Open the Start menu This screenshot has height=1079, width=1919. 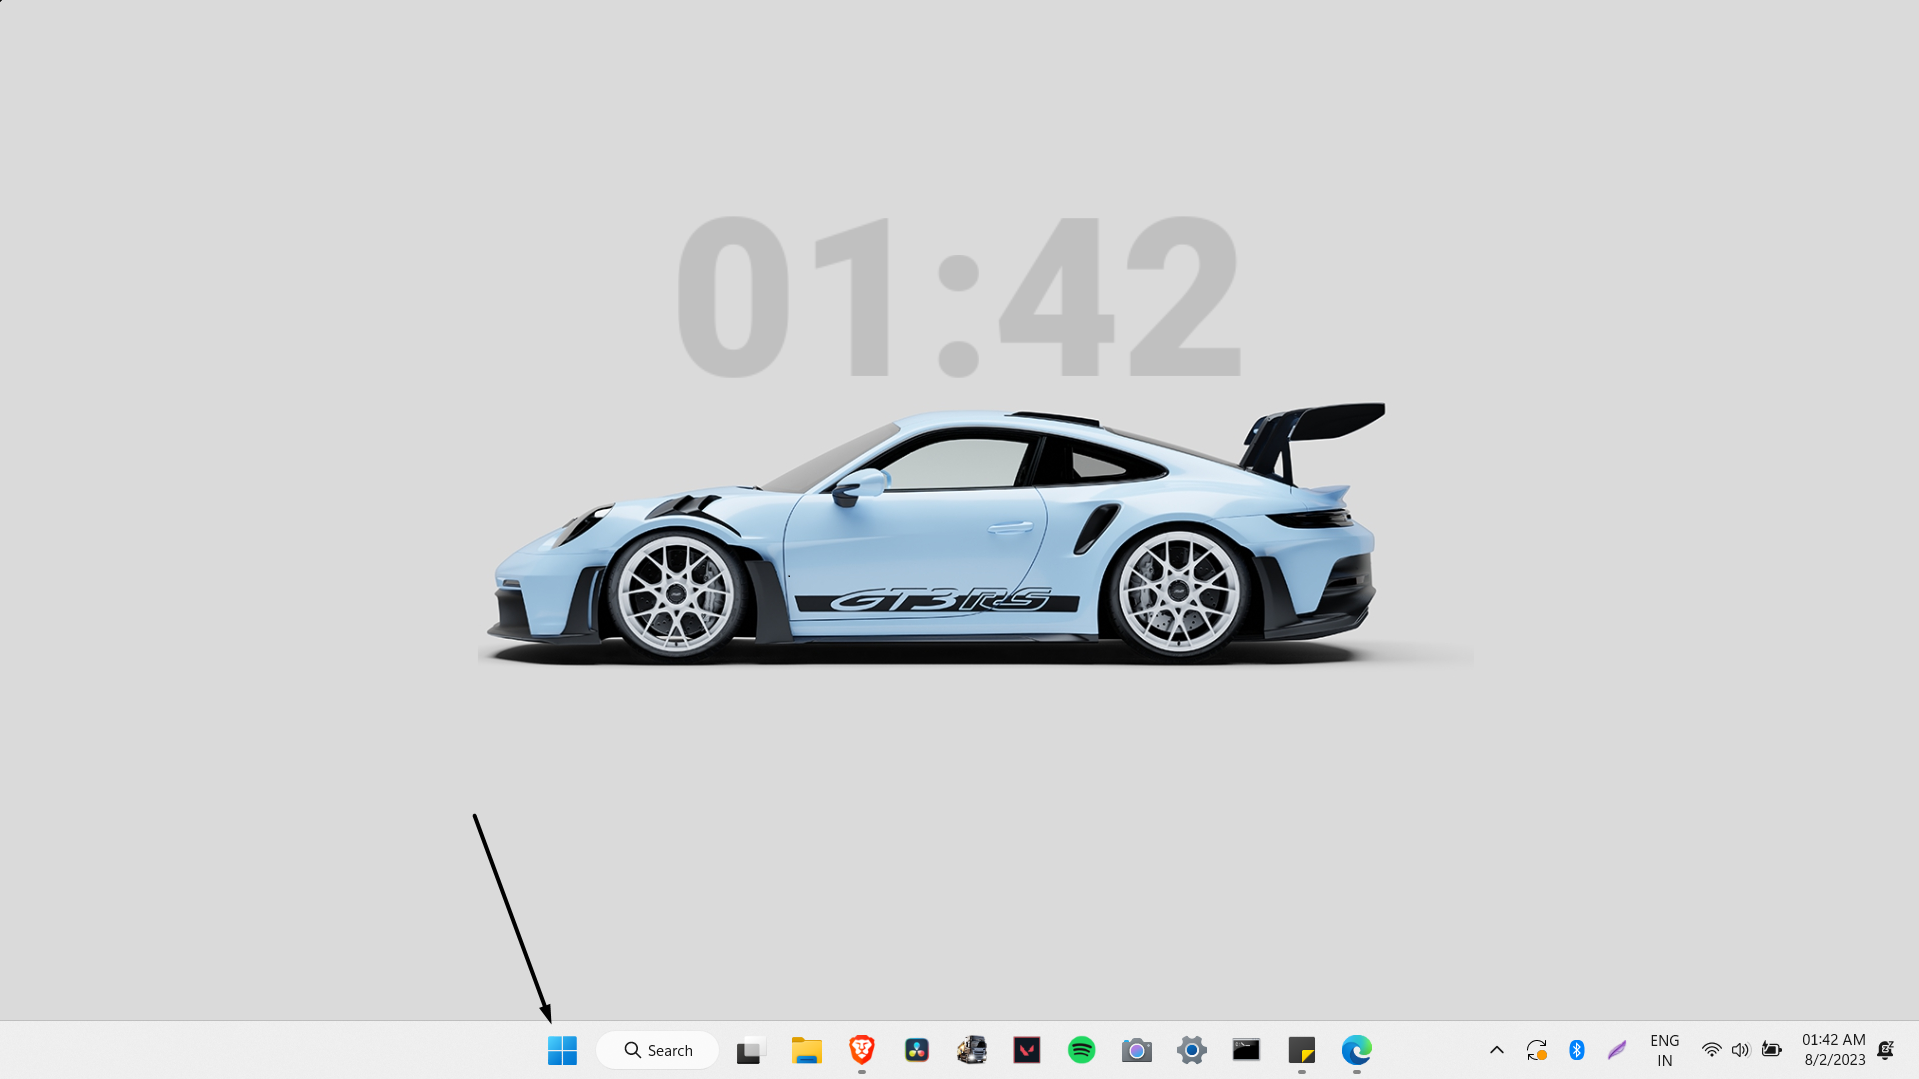(x=562, y=1050)
